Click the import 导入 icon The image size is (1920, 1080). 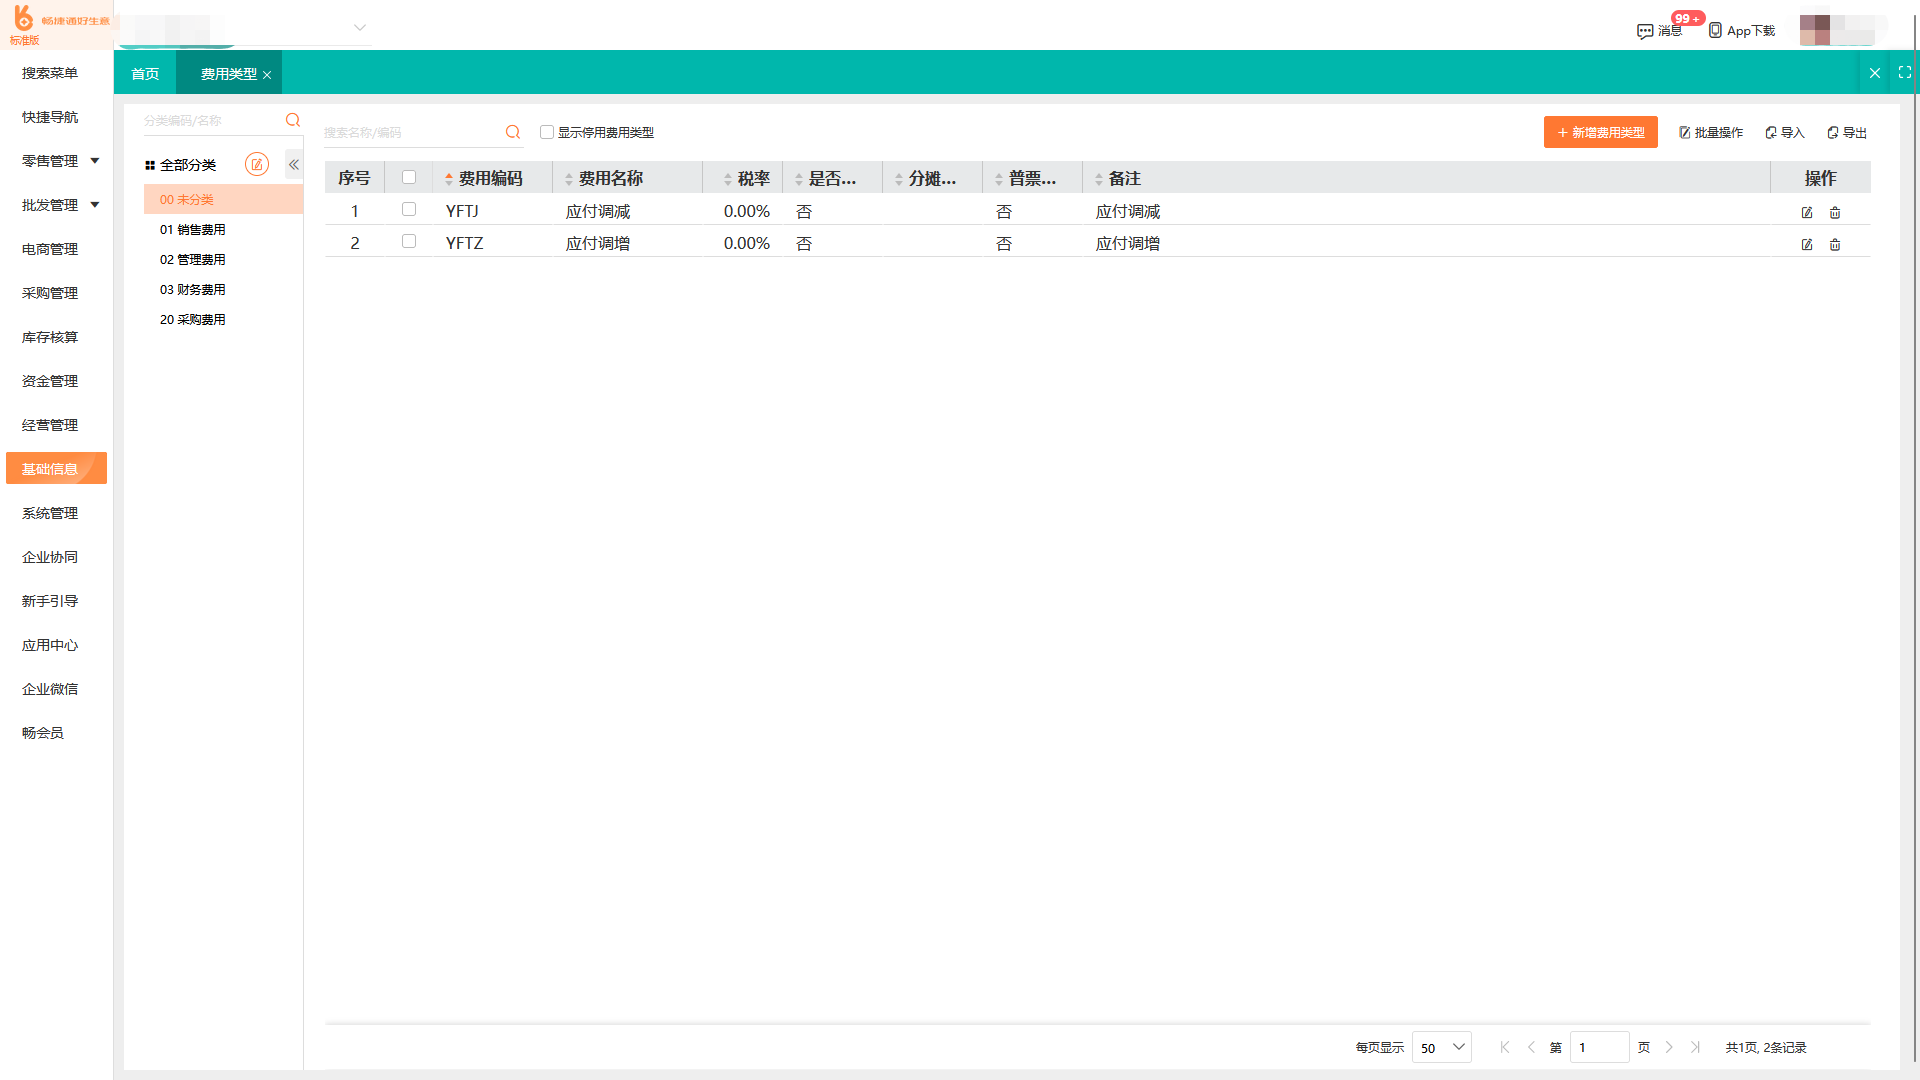pos(1785,131)
